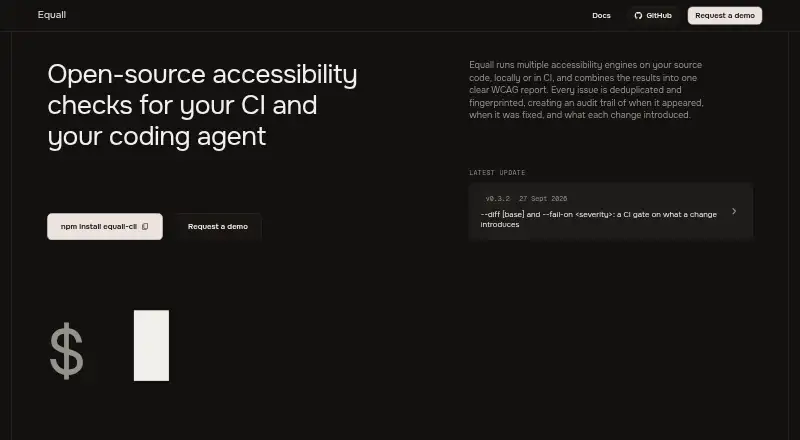Click the terminal dollar prompt symbol
Image resolution: width=800 pixels, height=440 pixels.
point(66,351)
